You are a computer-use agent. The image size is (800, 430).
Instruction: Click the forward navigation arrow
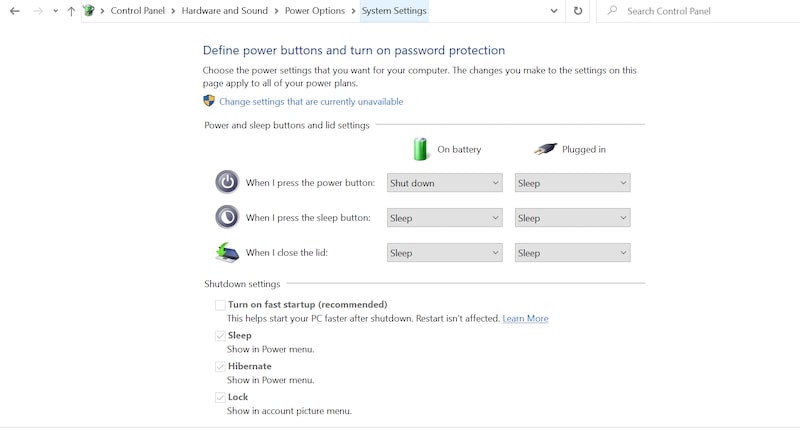point(38,11)
